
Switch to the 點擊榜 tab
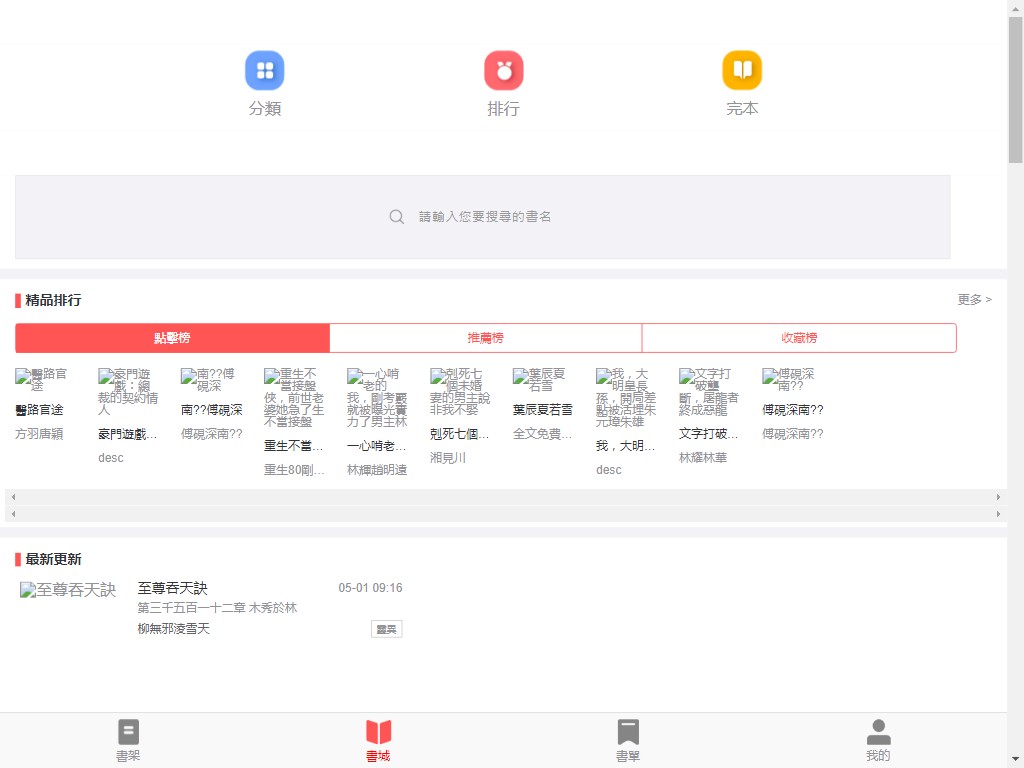pyautogui.click(x=172, y=338)
